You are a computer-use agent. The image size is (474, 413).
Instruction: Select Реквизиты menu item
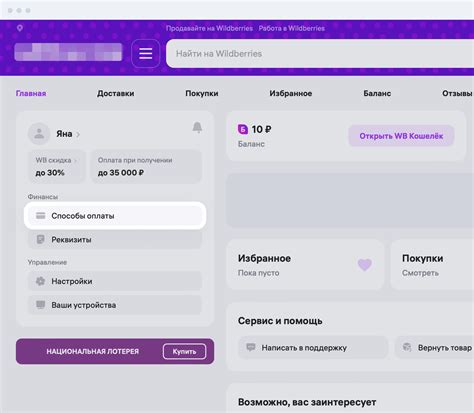tap(115, 239)
